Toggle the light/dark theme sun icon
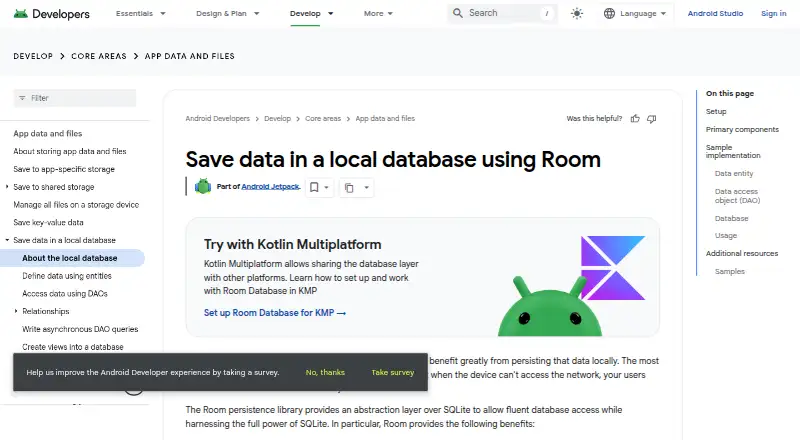The image size is (800, 440). (x=577, y=13)
